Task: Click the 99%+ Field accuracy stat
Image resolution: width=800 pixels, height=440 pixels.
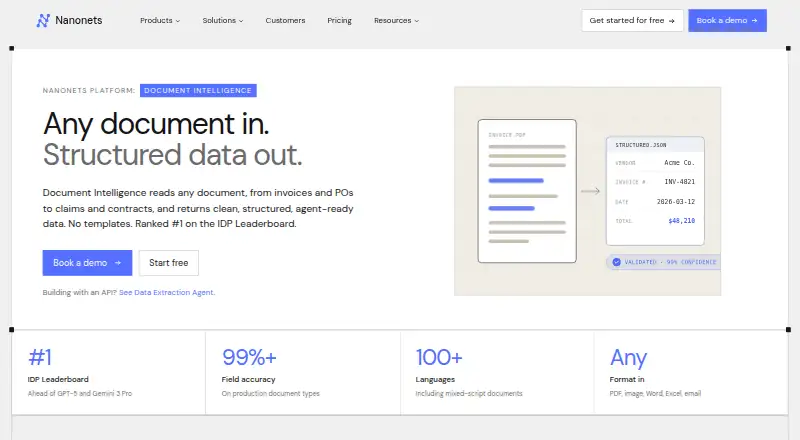Action: (303, 372)
